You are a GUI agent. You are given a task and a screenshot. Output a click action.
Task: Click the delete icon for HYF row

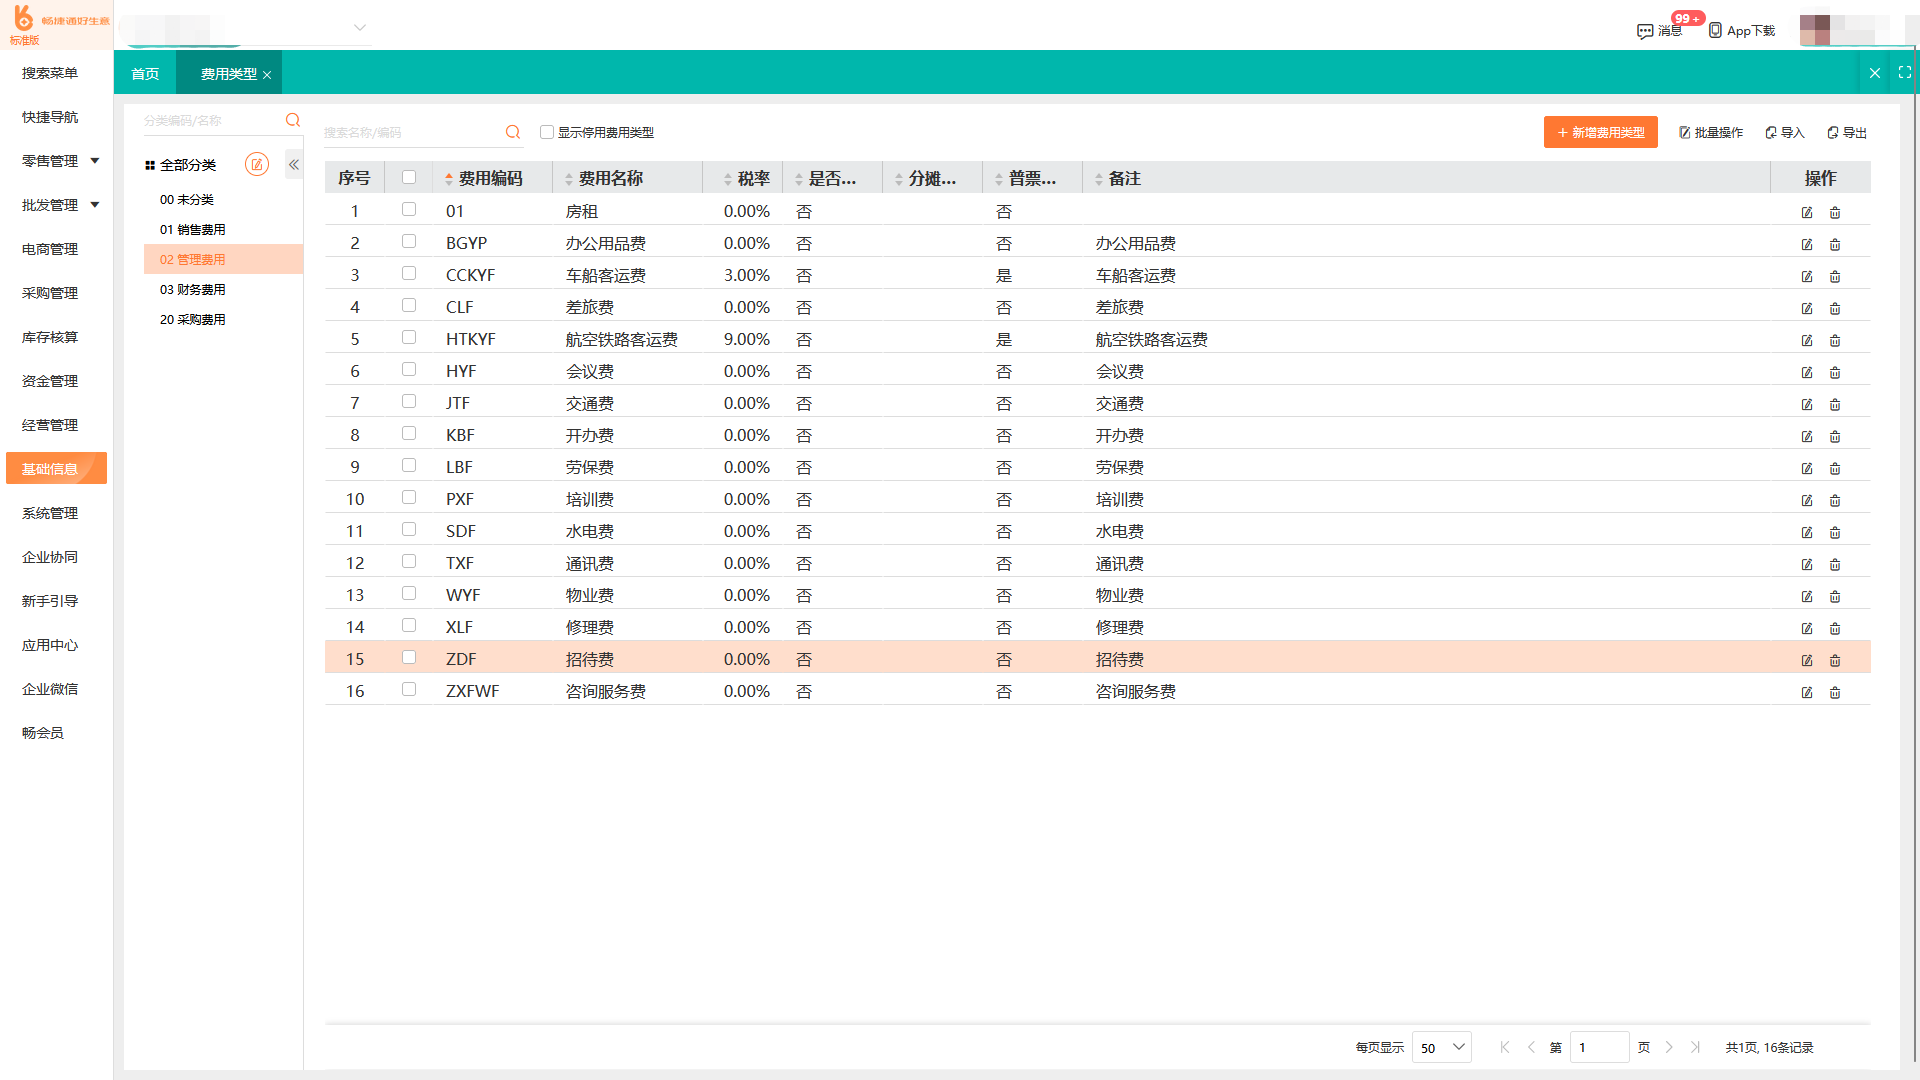click(x=1837, y=371)
